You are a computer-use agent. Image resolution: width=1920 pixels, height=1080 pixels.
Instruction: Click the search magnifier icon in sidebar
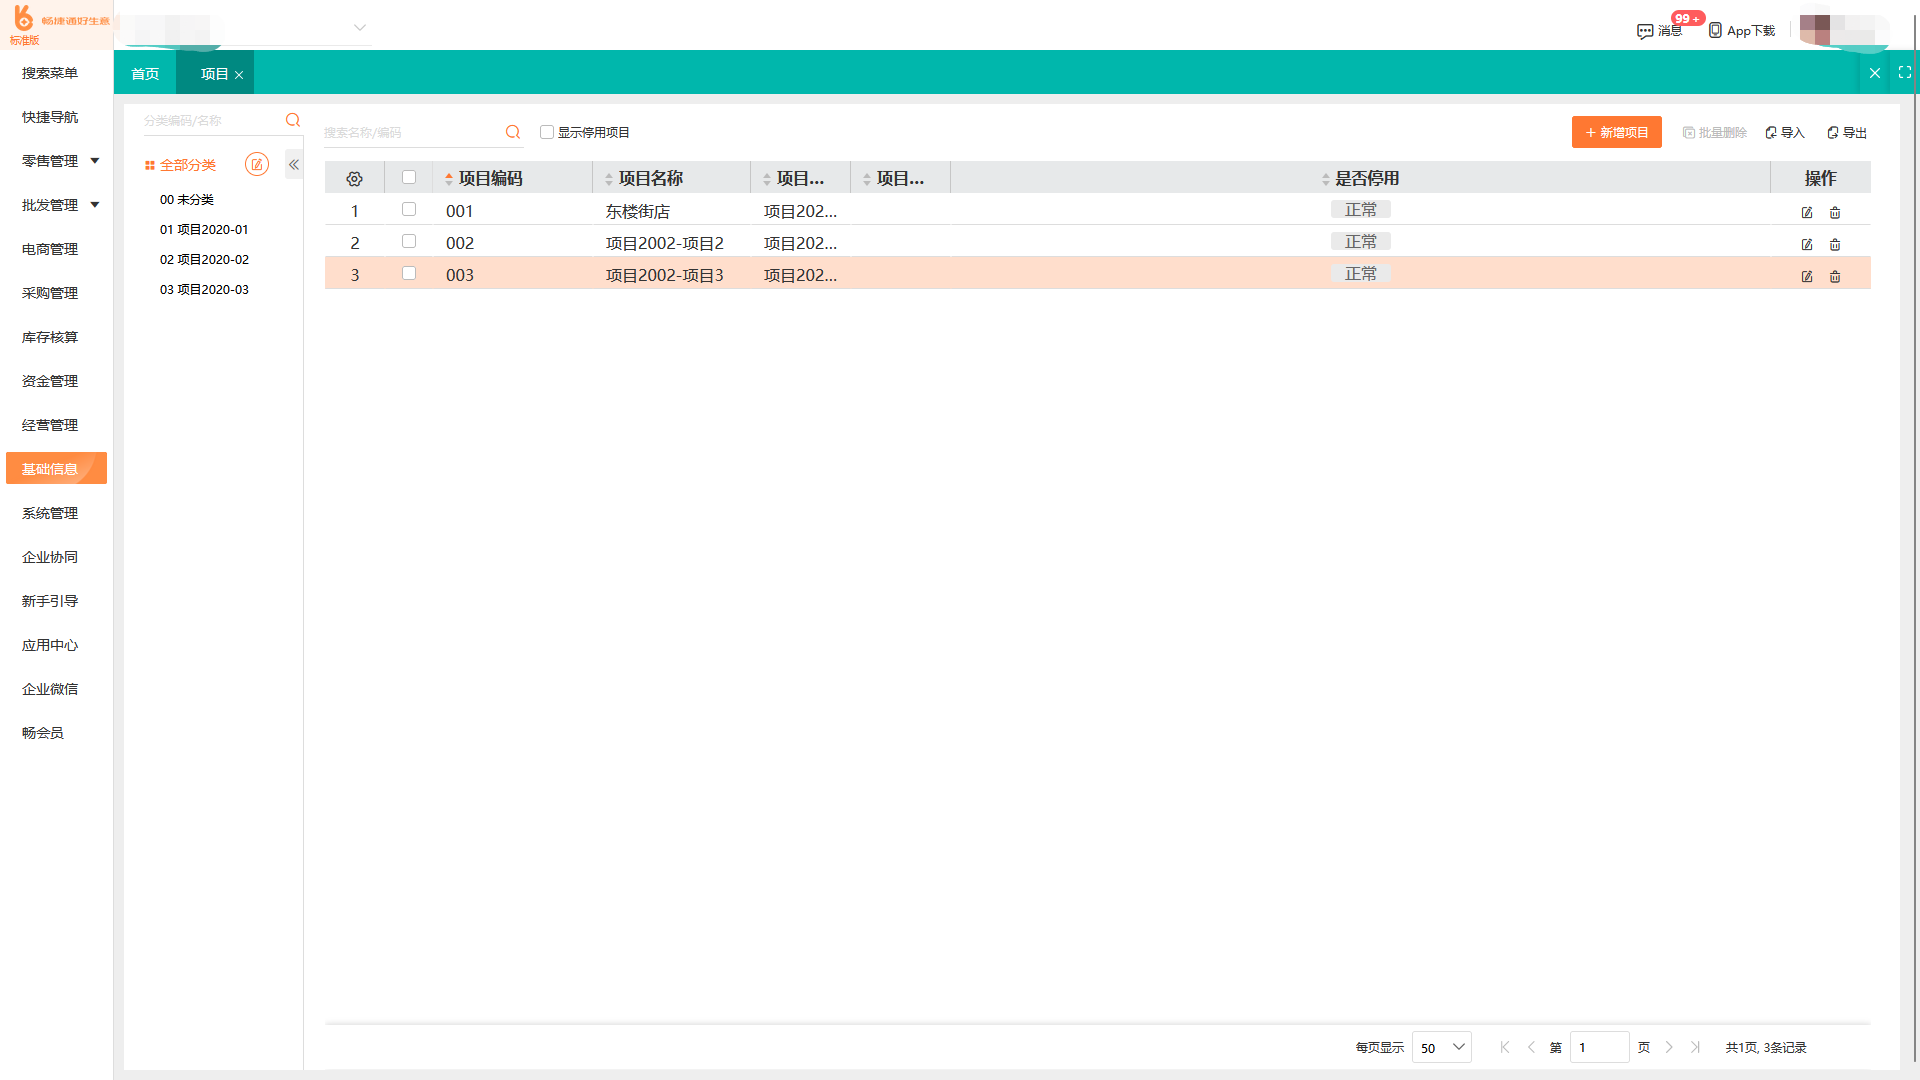[x=291, y=120]
